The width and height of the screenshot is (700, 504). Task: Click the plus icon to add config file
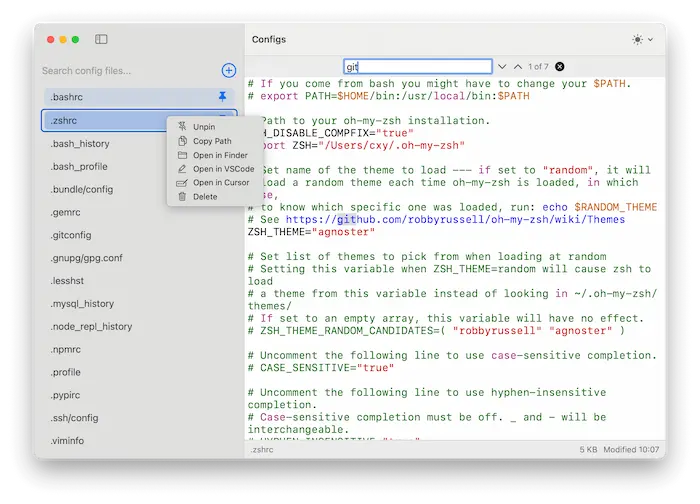(228, 70)
